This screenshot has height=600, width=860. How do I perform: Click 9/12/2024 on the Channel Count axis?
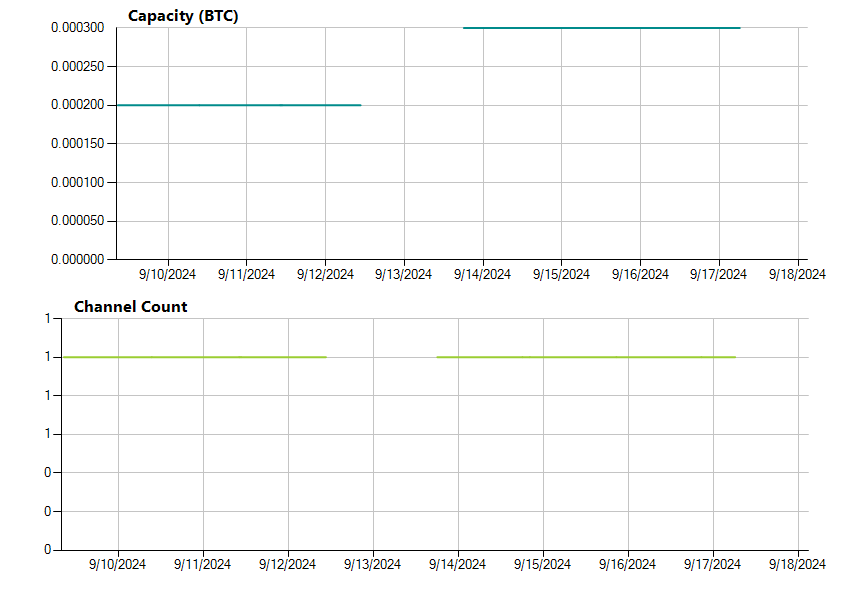click(287, 564)
